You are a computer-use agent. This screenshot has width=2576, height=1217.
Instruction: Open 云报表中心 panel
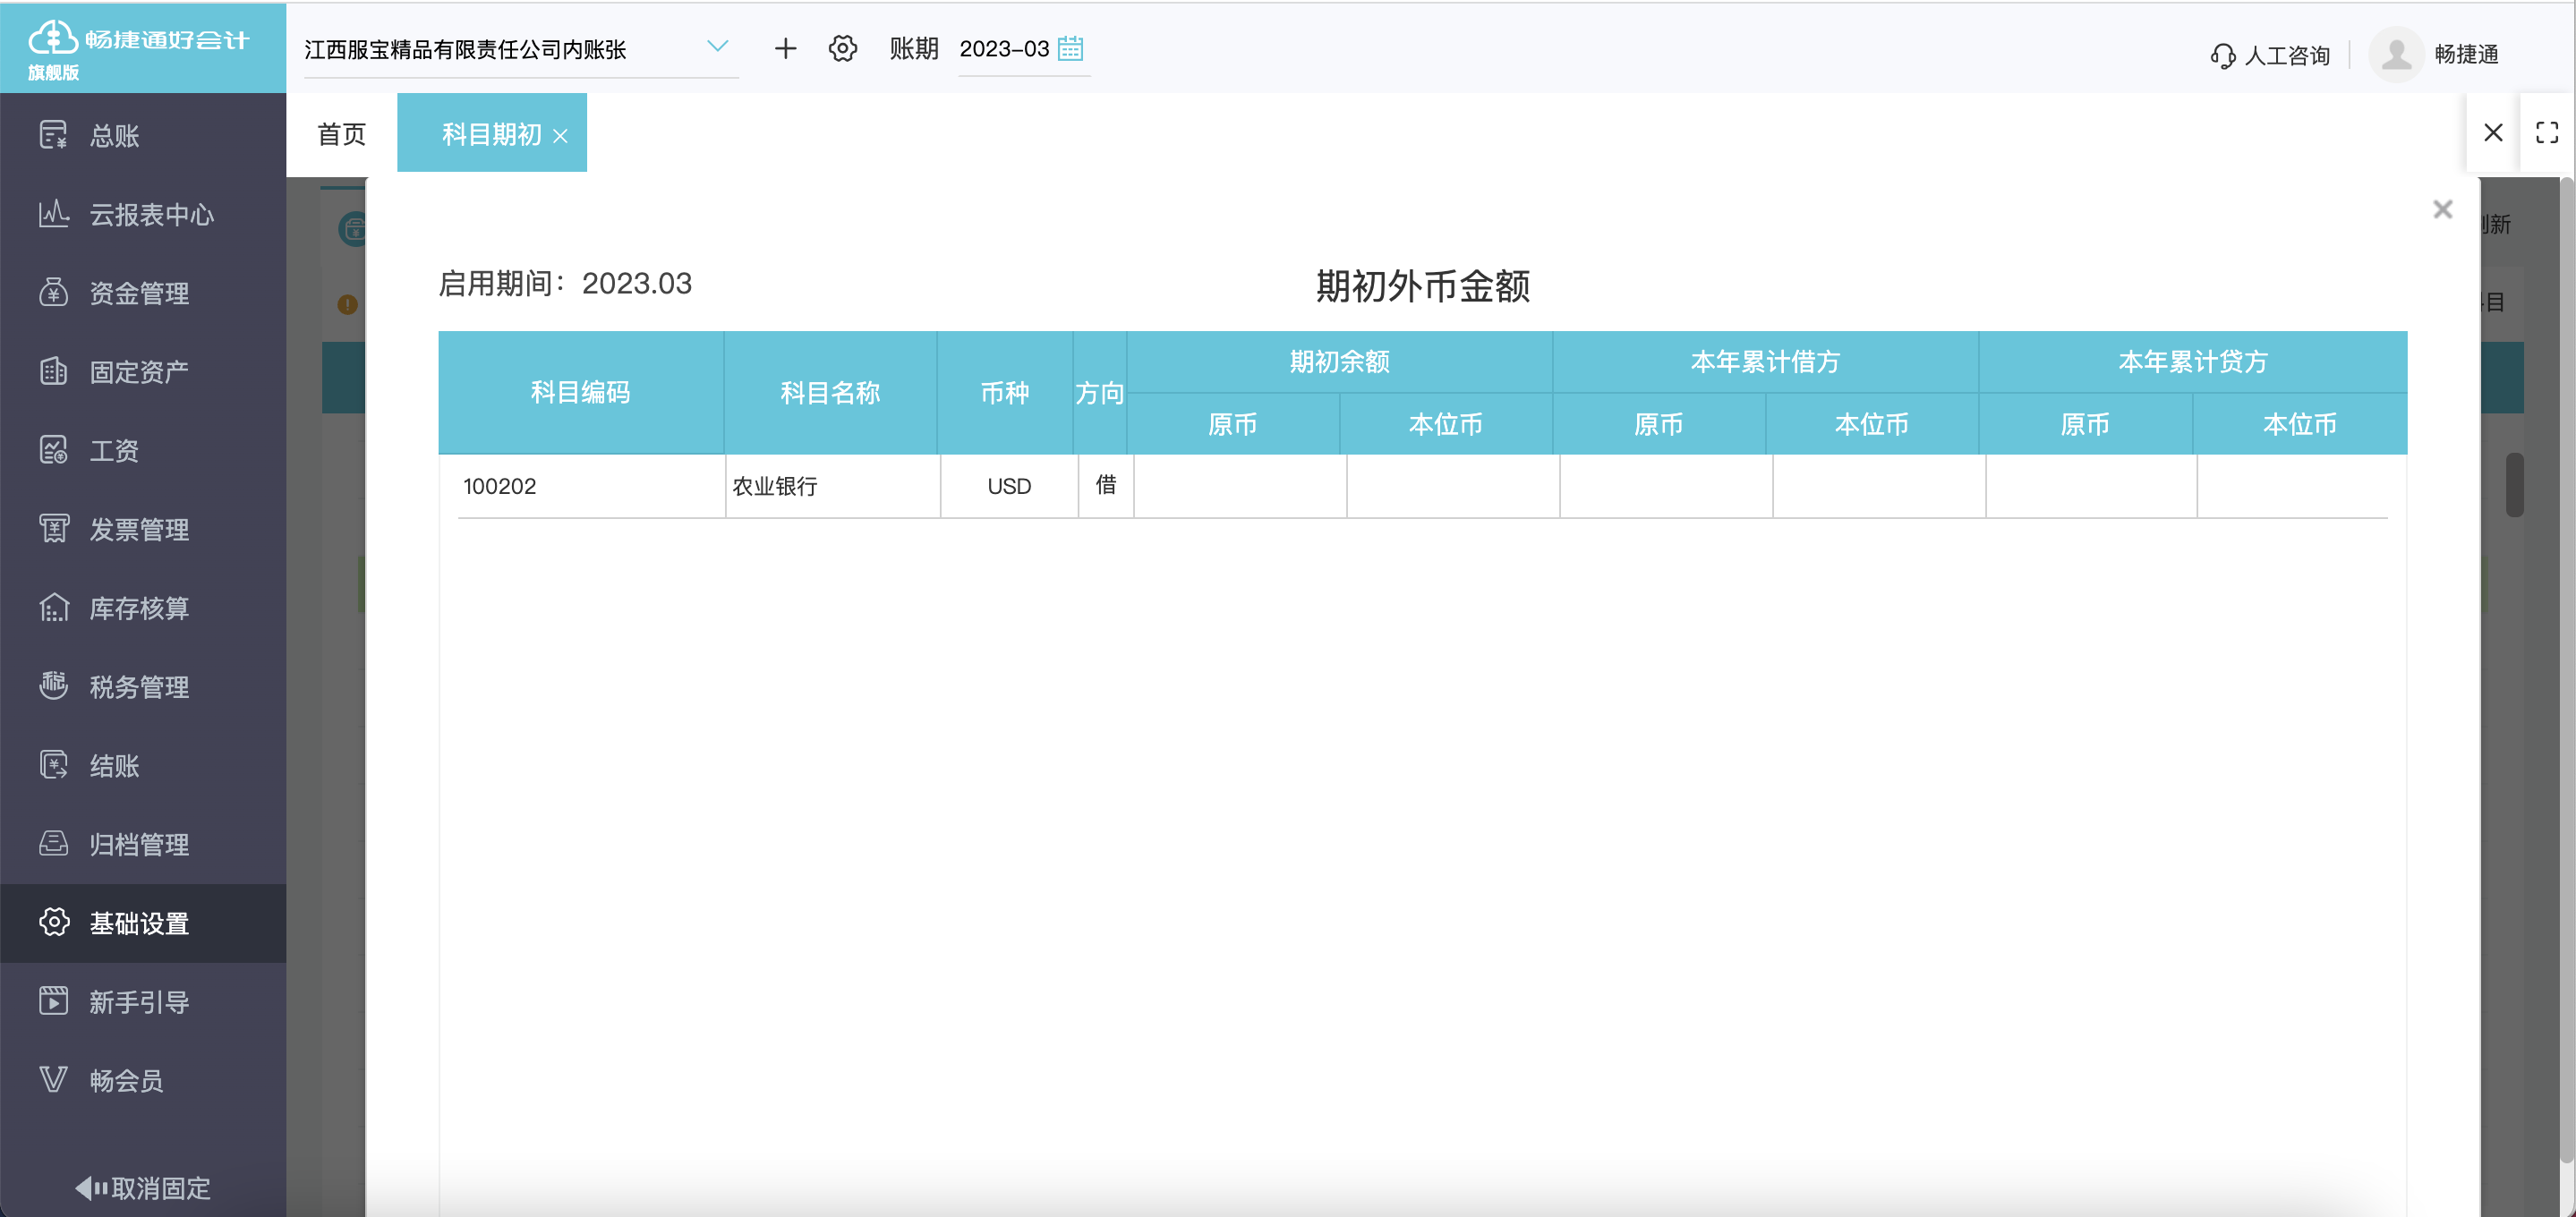[x=143, y=214]
